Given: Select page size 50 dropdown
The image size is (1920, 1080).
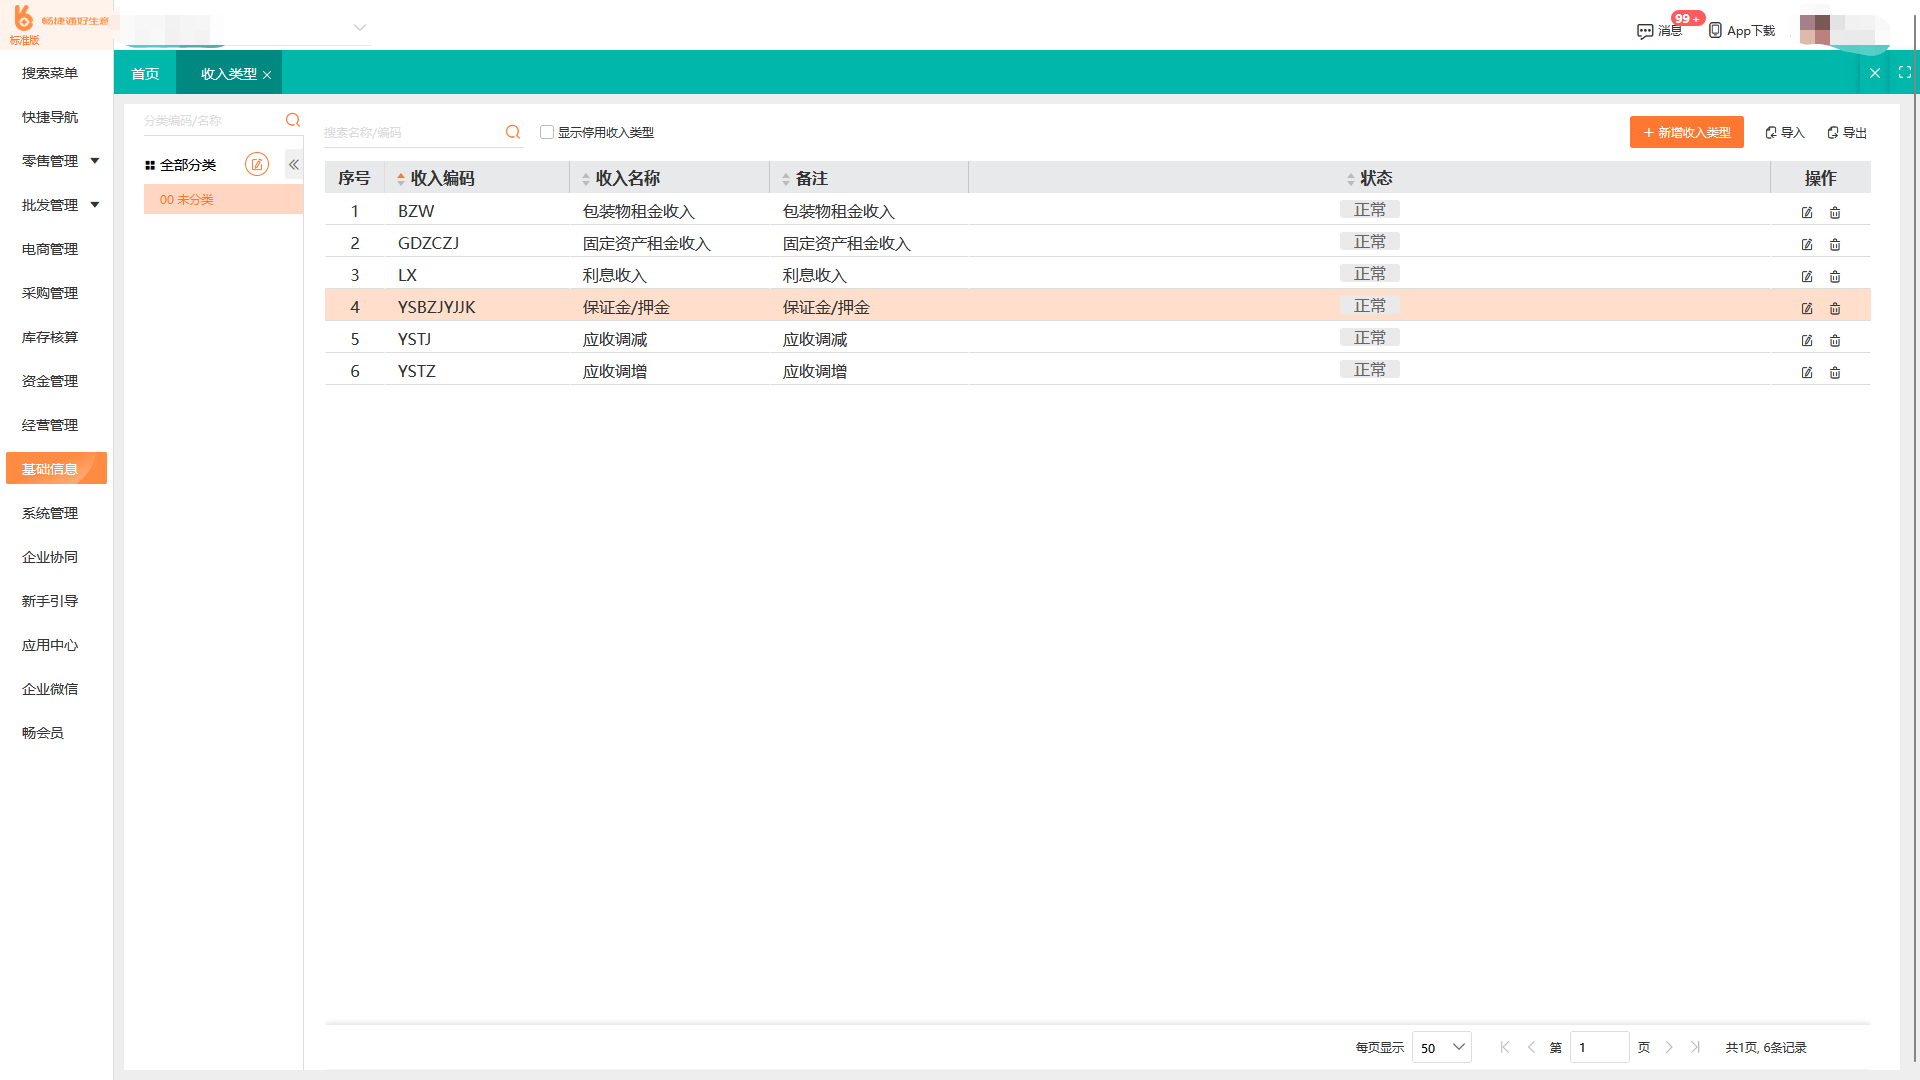Looking at the screenshot, I should (1441, 1047).
